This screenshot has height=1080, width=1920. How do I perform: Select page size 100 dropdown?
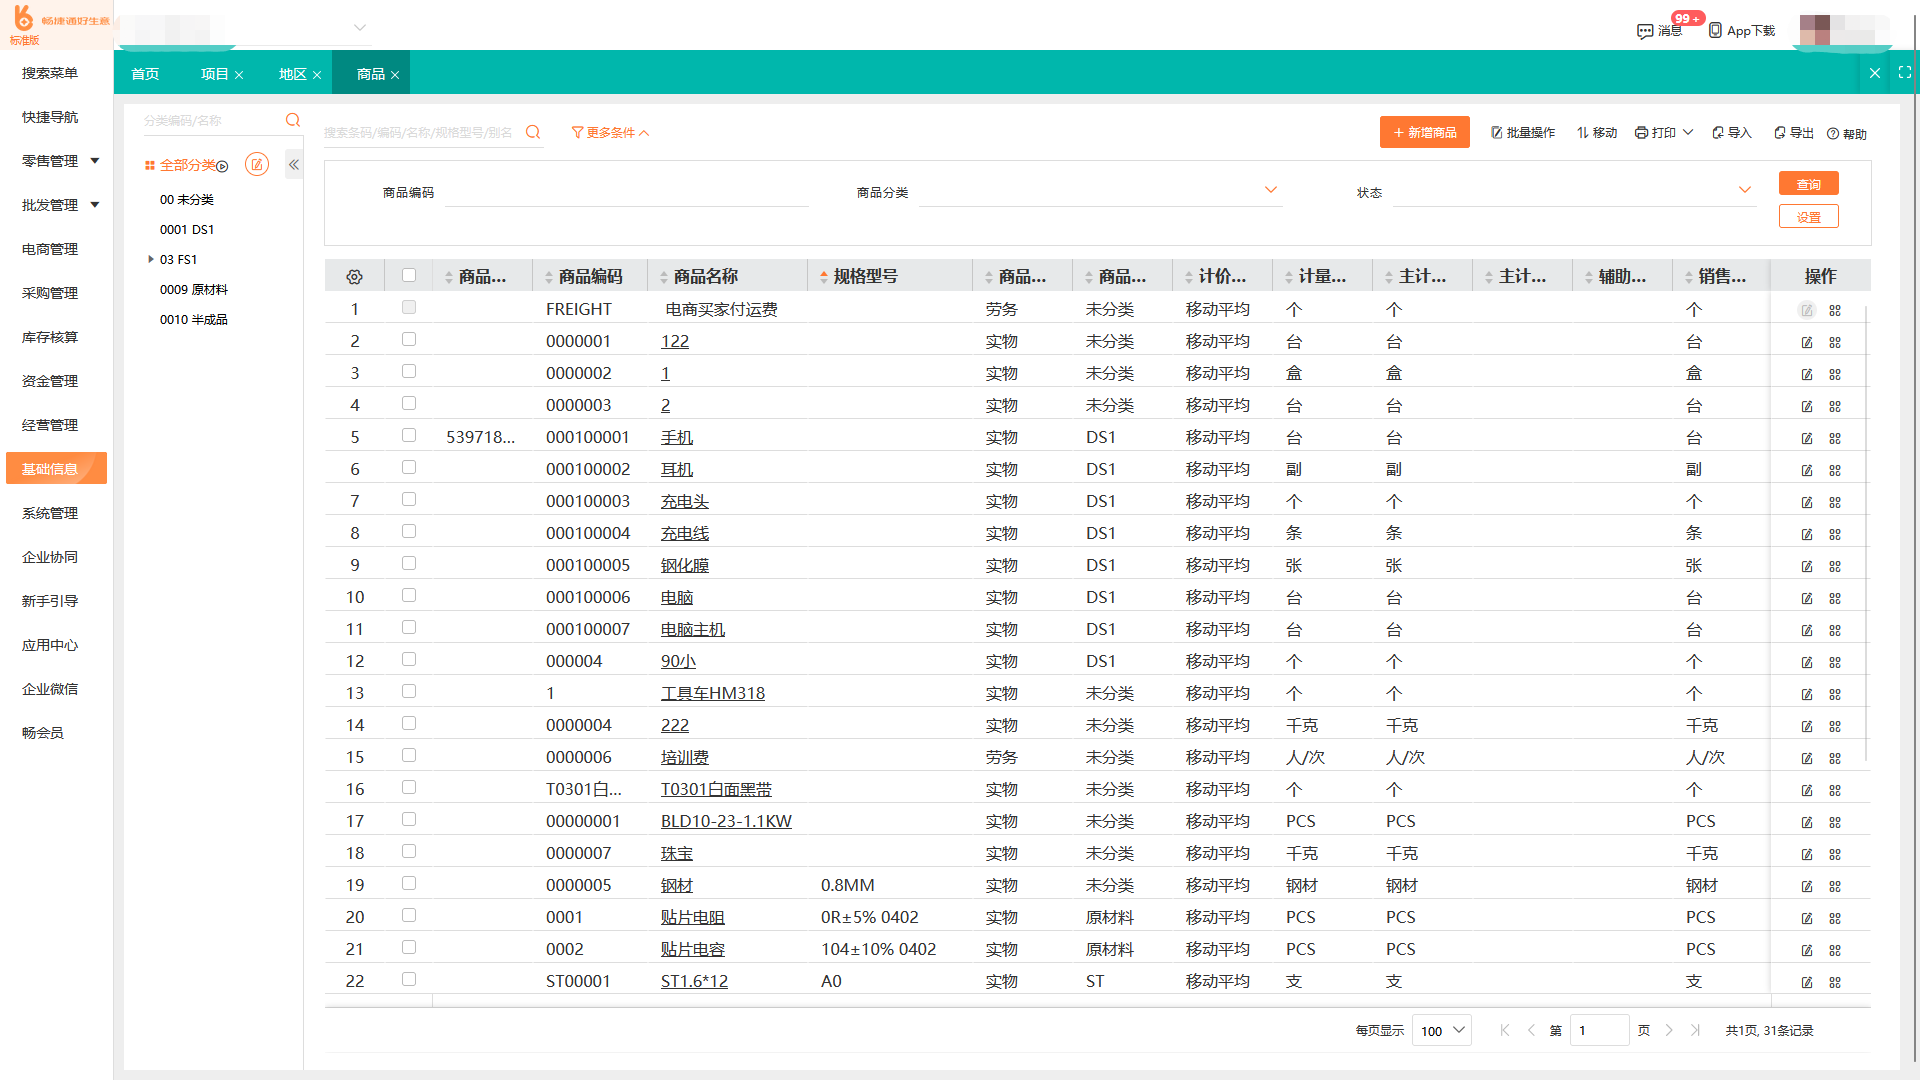click(1440, 1030)
